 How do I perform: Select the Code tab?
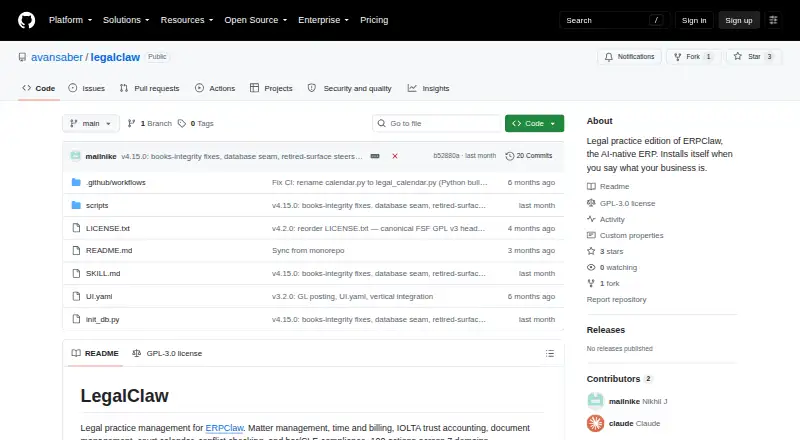pos(39,88)
